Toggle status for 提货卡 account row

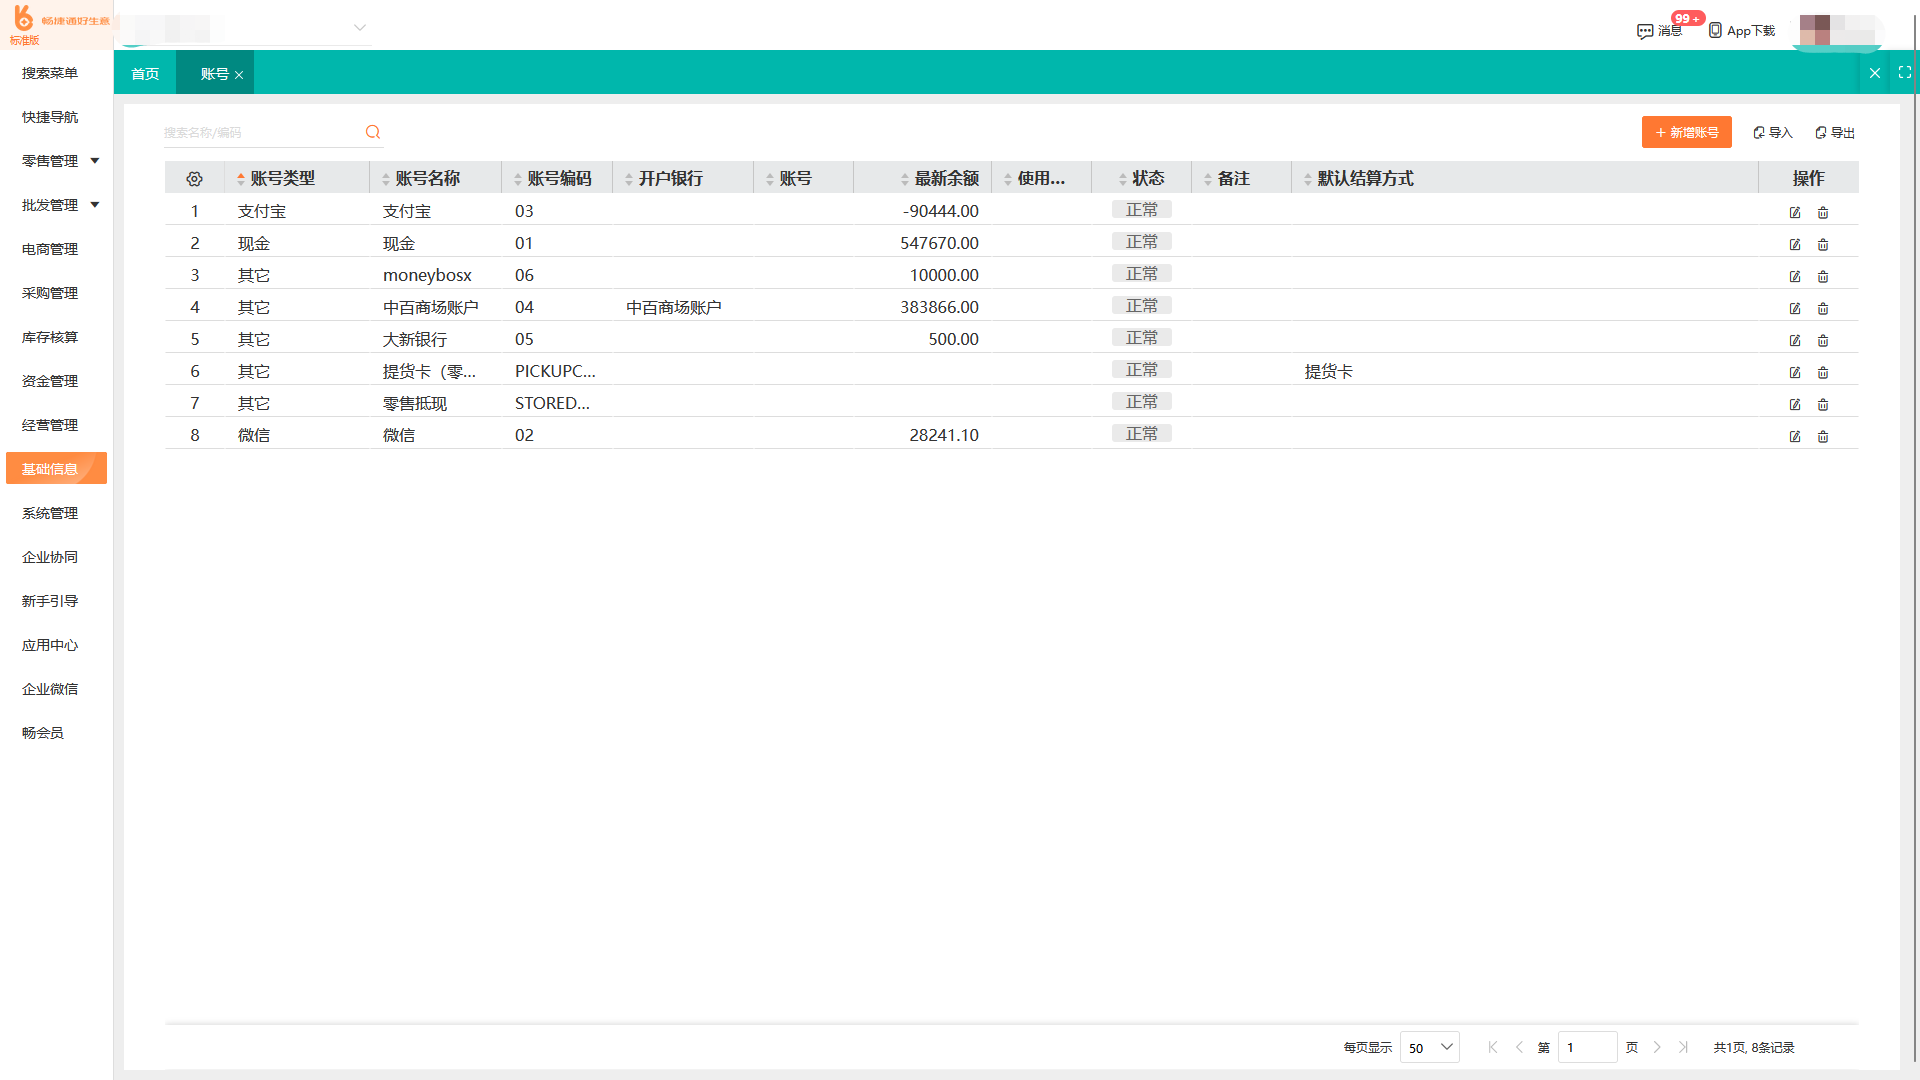[x=1142, y=369]
